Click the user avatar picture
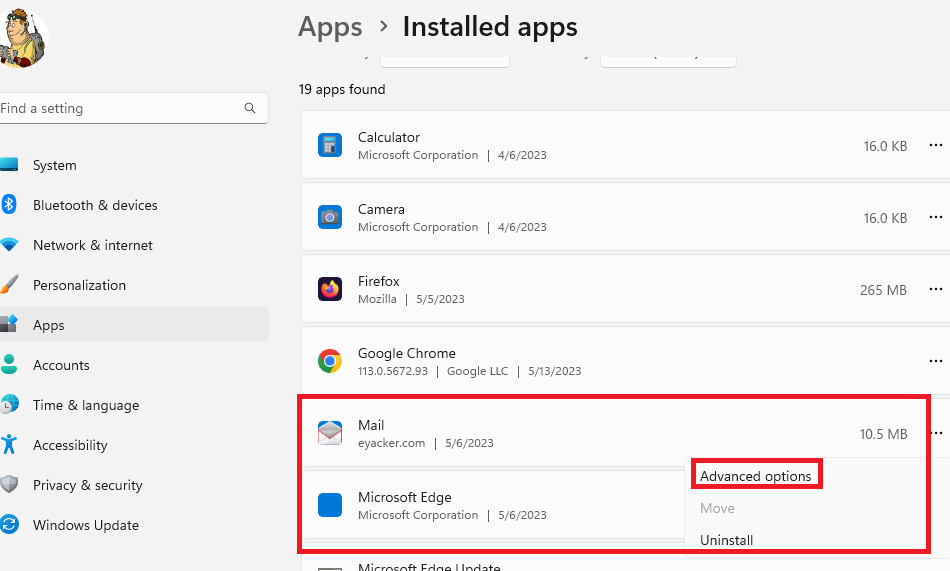Image resolution: width=950 pixels, height=571 pixels. [x=23, y=38]
